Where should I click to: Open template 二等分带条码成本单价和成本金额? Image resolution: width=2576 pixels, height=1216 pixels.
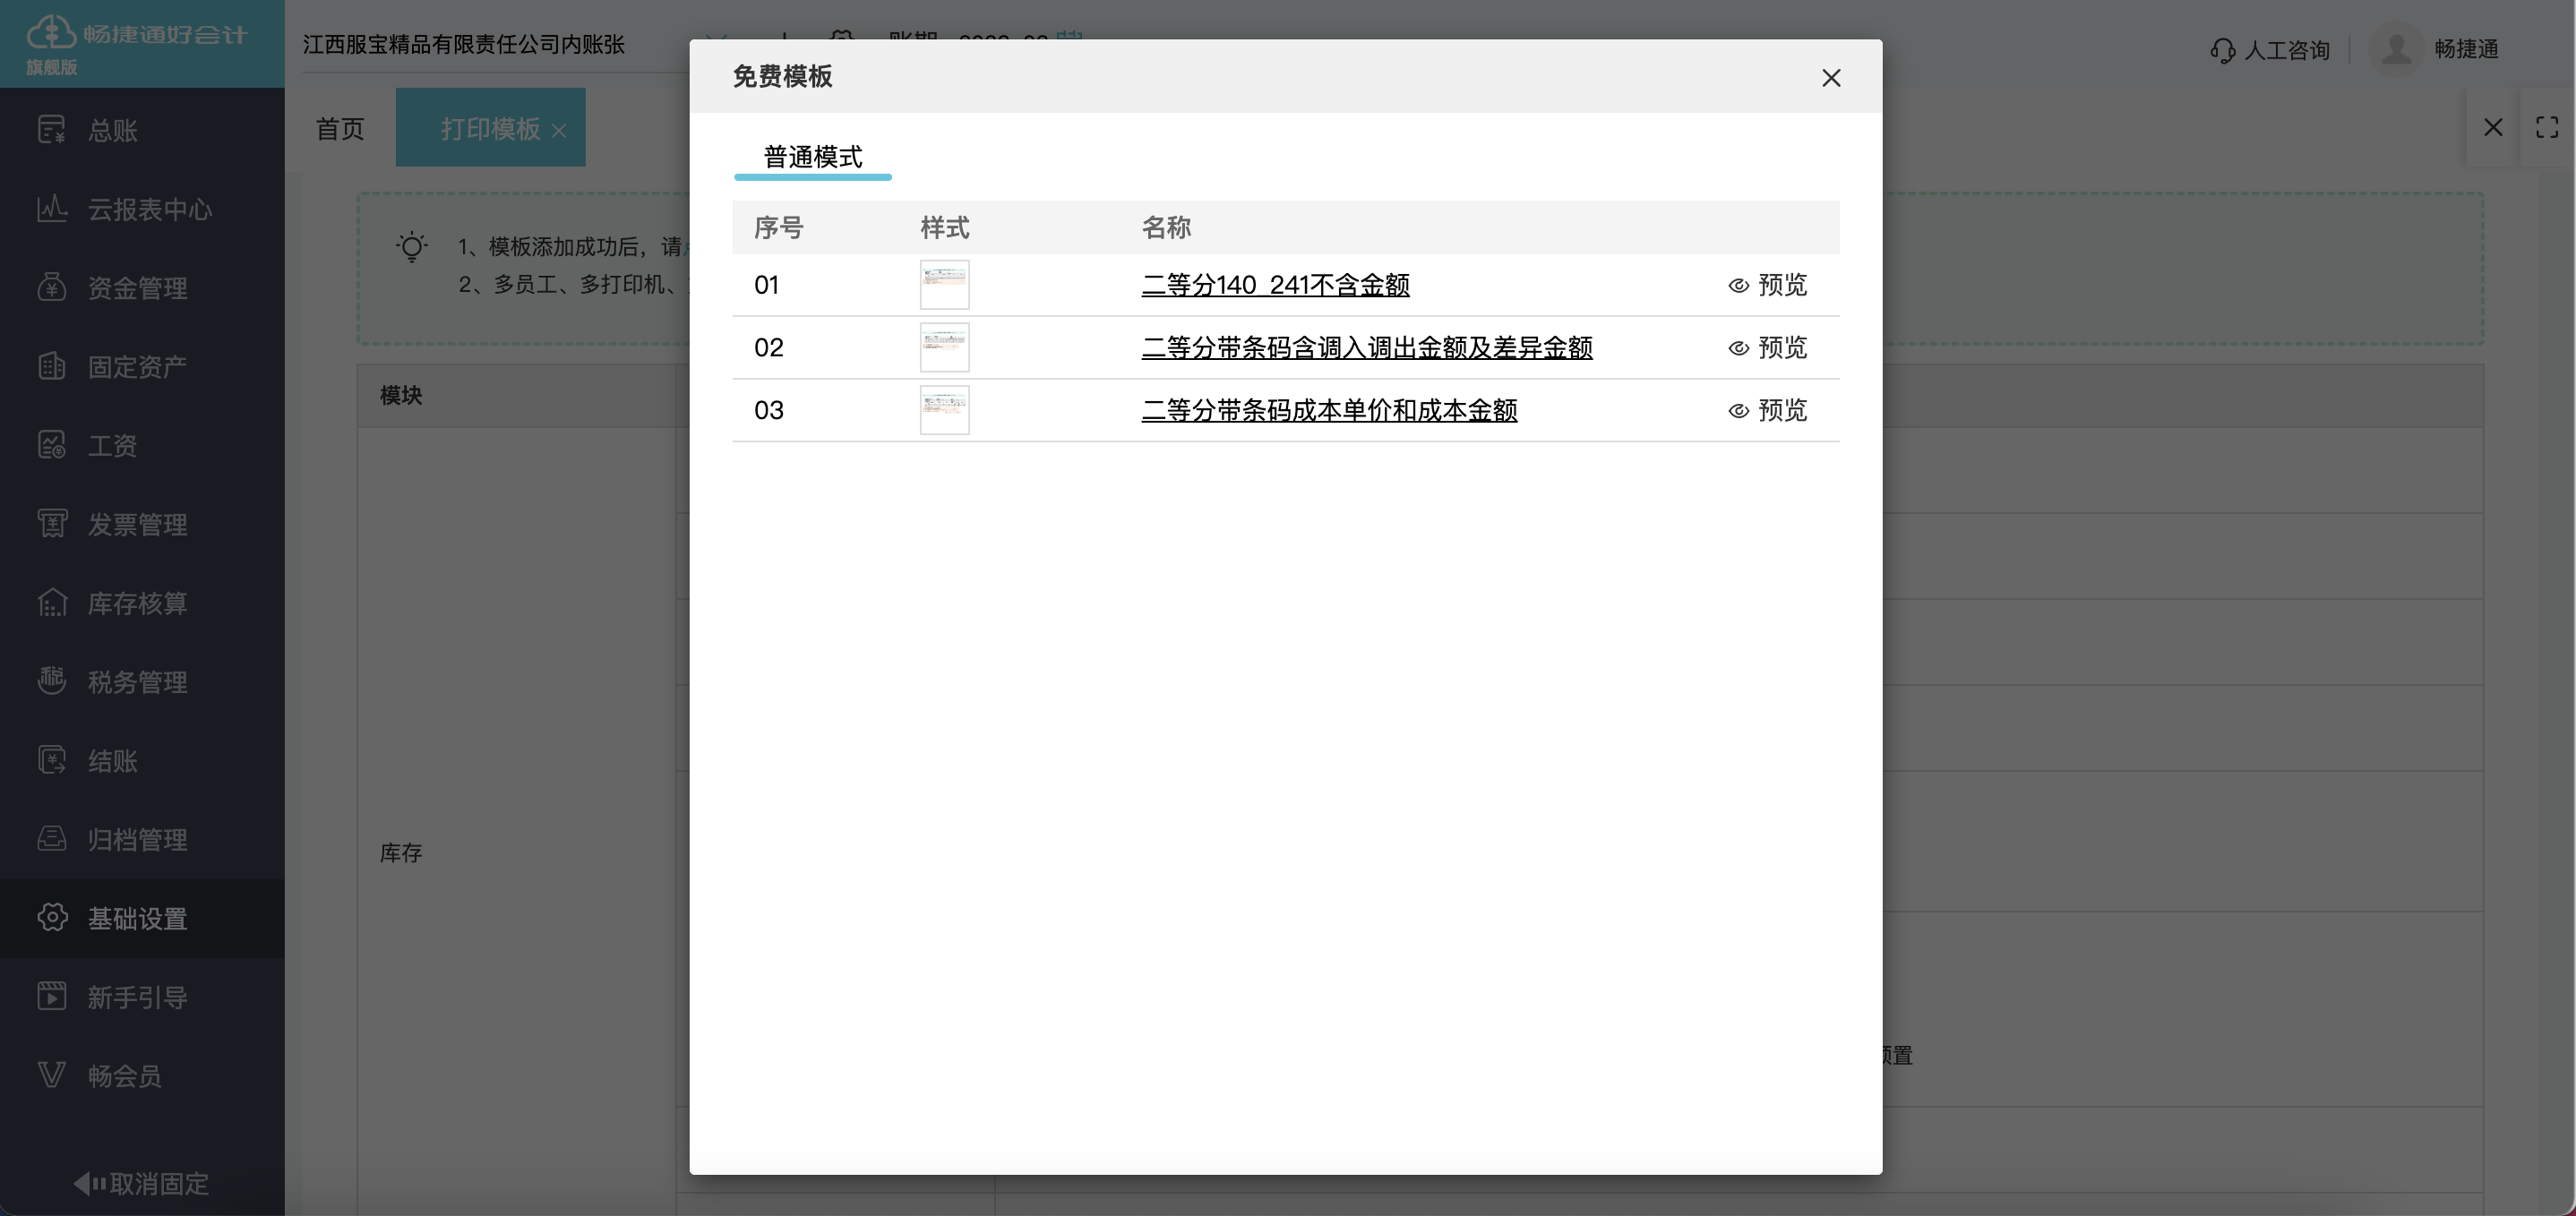[1327, 409]
